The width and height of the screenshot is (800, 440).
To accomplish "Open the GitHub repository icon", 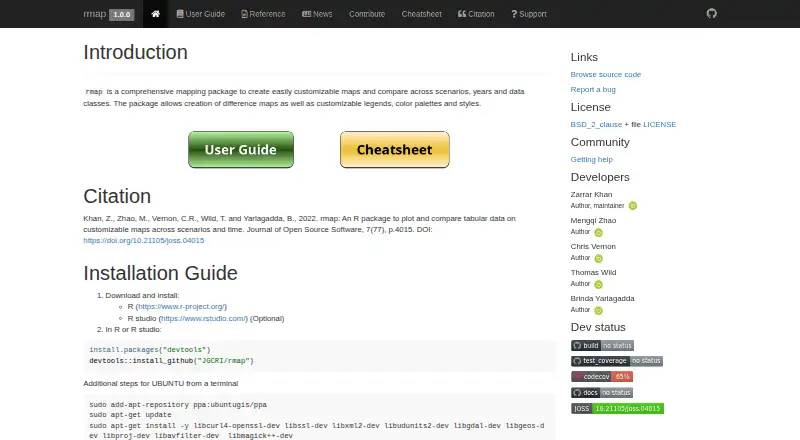I will (712, 13).
